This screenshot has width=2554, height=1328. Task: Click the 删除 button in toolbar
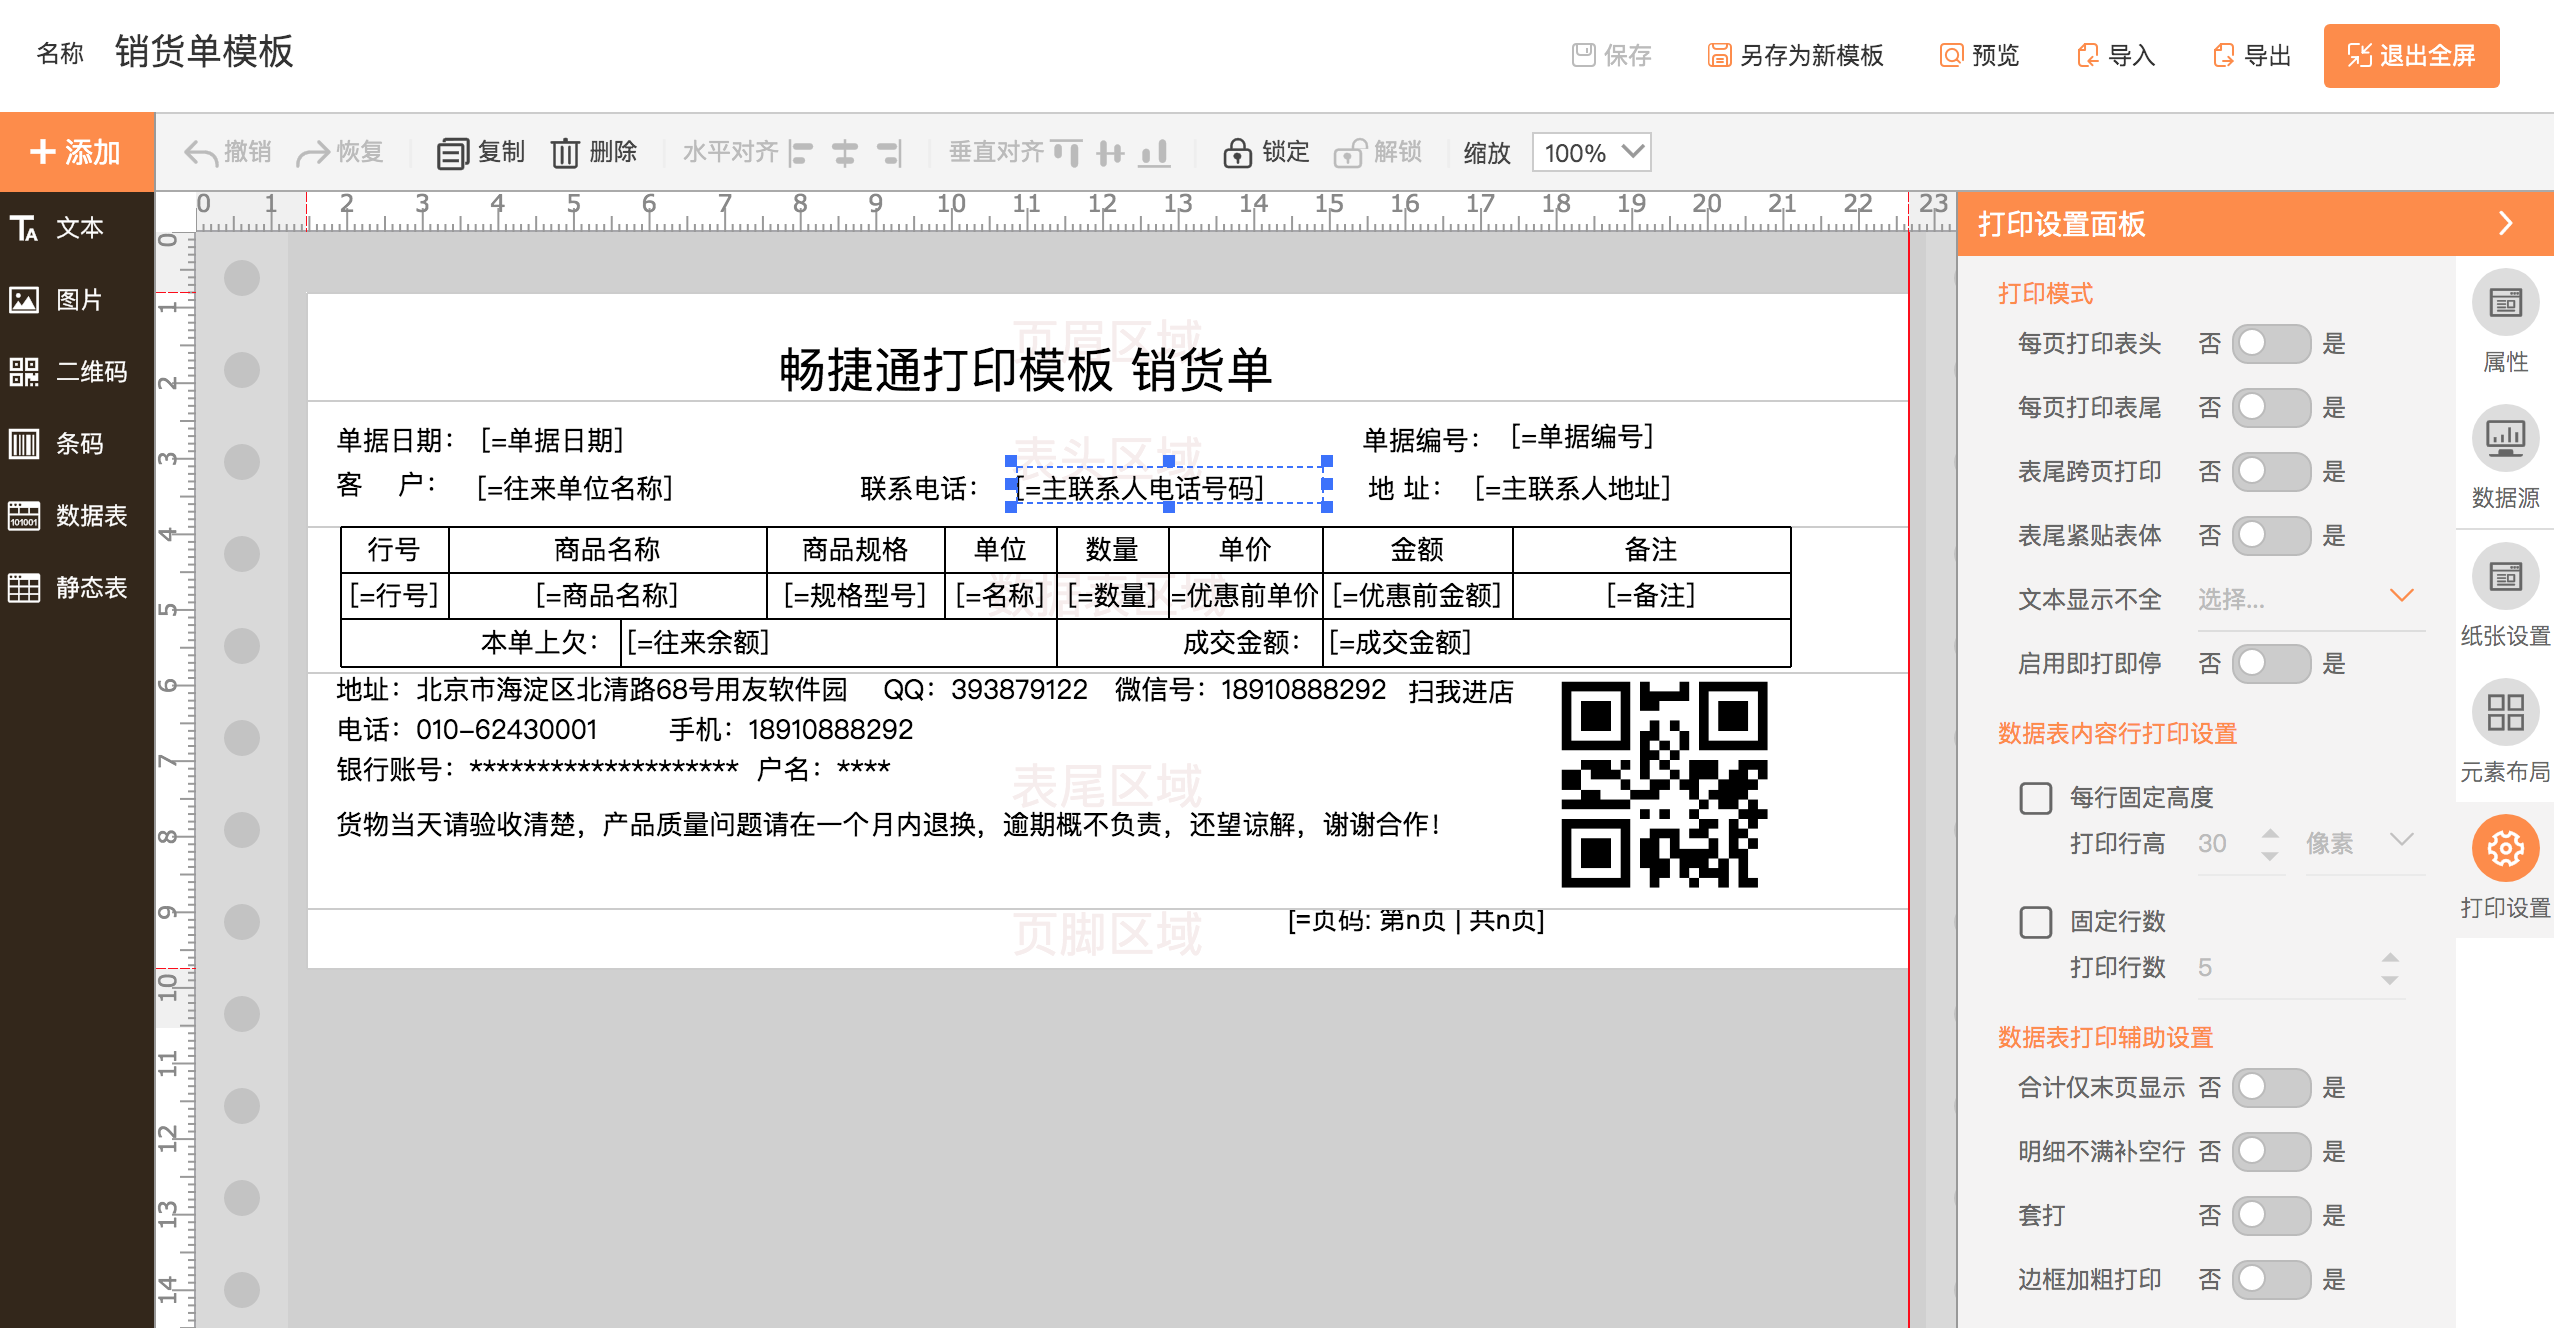click(x=595, y=154)
